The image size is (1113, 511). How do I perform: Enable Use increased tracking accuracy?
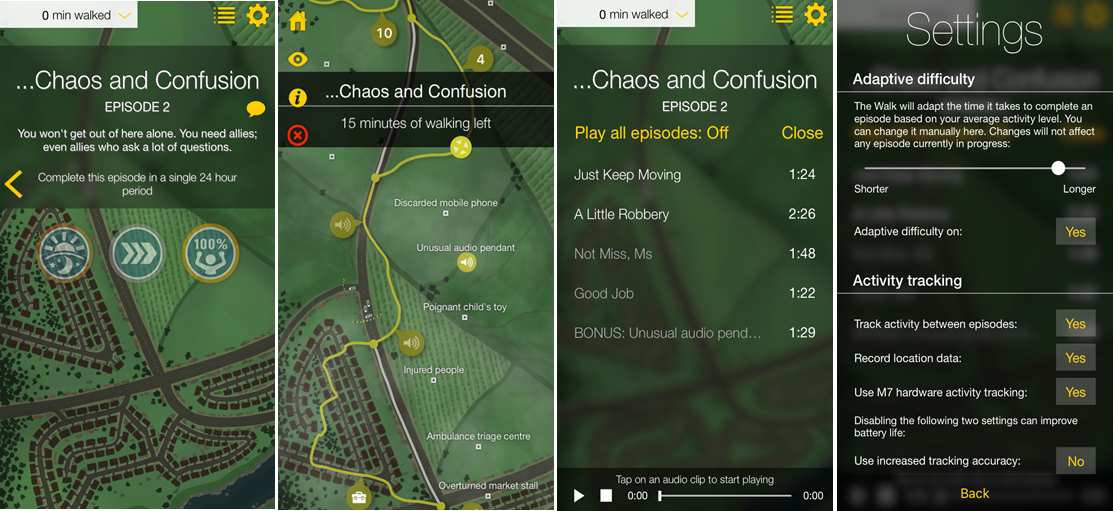1075,461
